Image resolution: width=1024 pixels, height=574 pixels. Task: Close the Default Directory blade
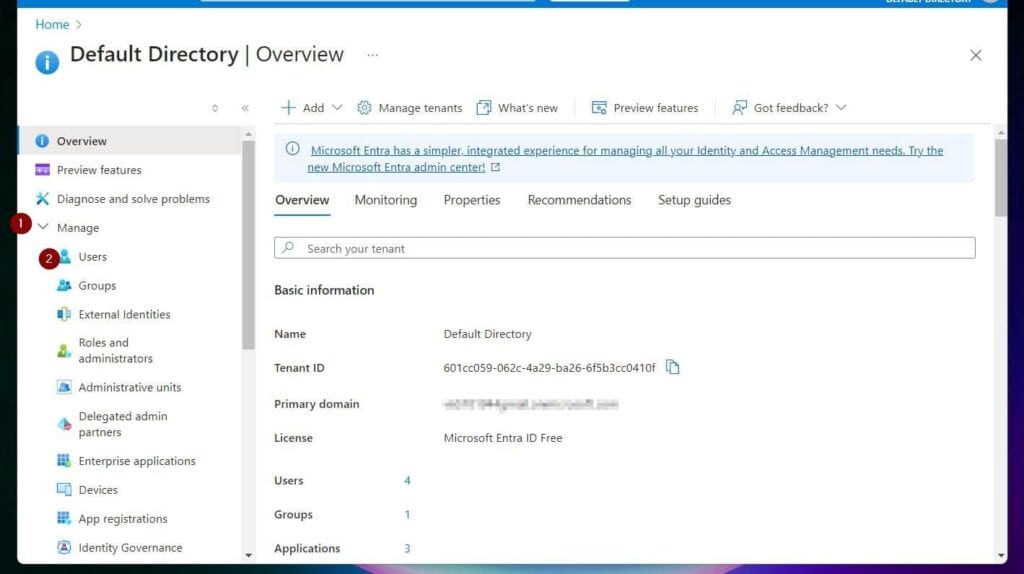[x=976, y=56]
